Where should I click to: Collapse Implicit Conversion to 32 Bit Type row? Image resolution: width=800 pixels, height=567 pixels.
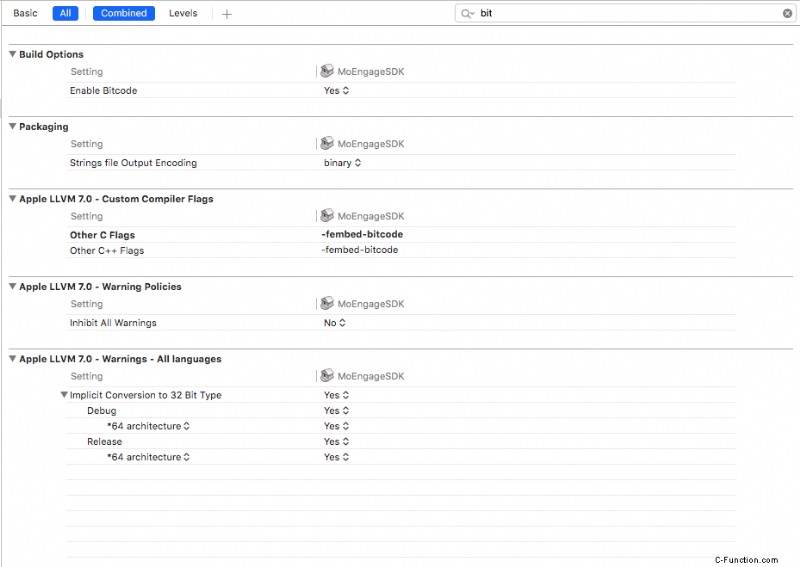(64, 395)
